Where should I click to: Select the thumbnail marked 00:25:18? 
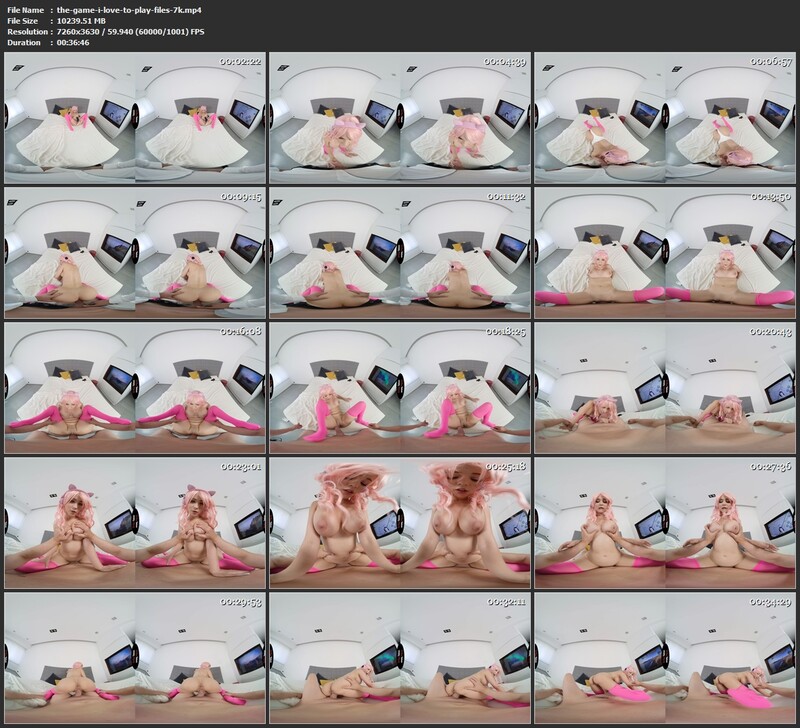point(399,521)
